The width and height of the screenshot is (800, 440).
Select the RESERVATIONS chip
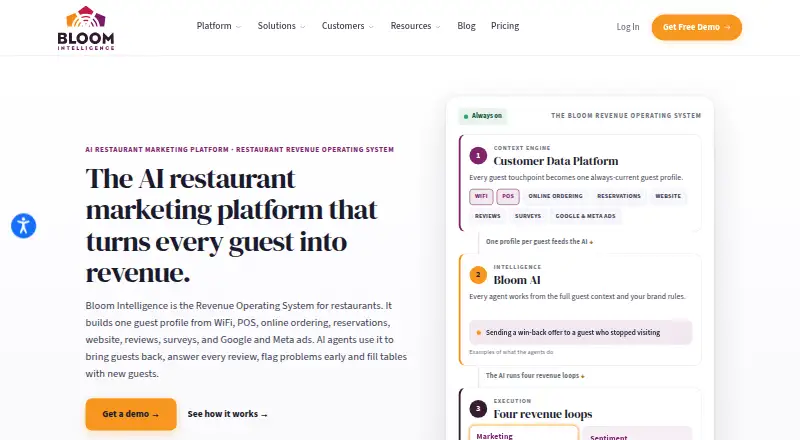[619, 197]
